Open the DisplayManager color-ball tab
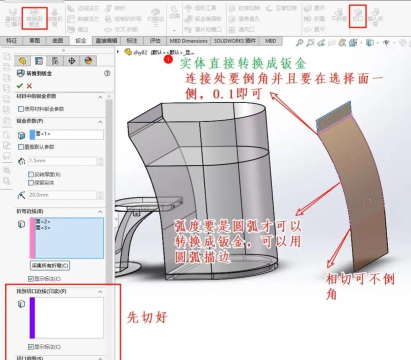Image resolution: width=411 pixels, height=360 pixels. coord(88,61)
